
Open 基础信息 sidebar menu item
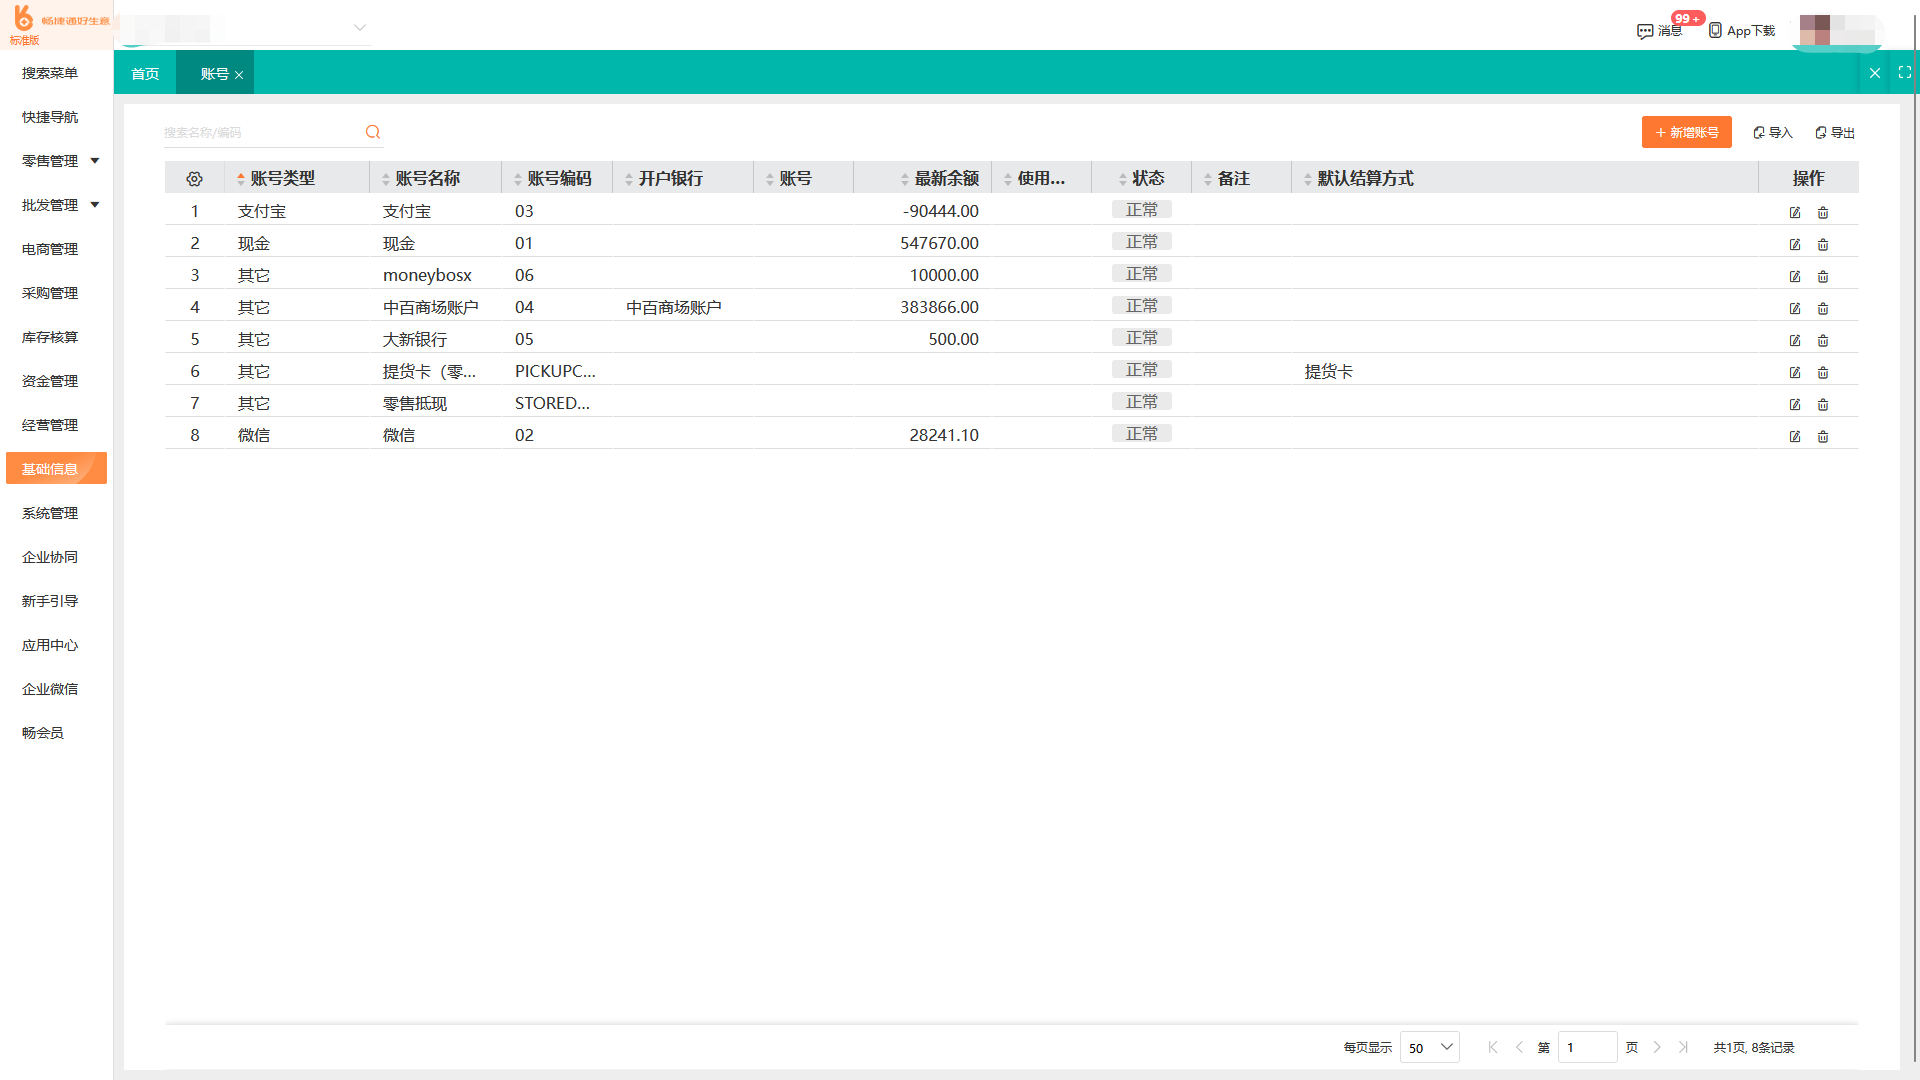(51, 468)
